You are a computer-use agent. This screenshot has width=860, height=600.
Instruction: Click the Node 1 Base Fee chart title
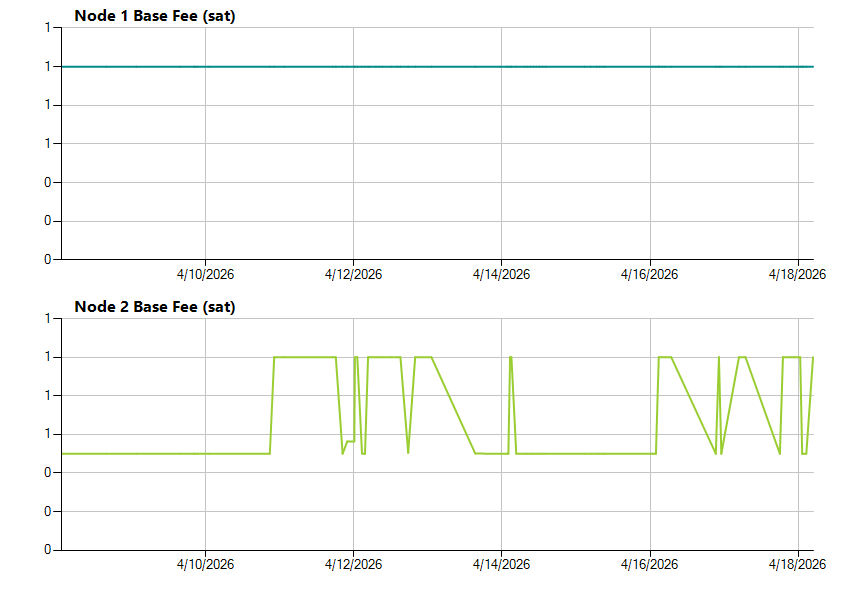click(x=155, y=16)
